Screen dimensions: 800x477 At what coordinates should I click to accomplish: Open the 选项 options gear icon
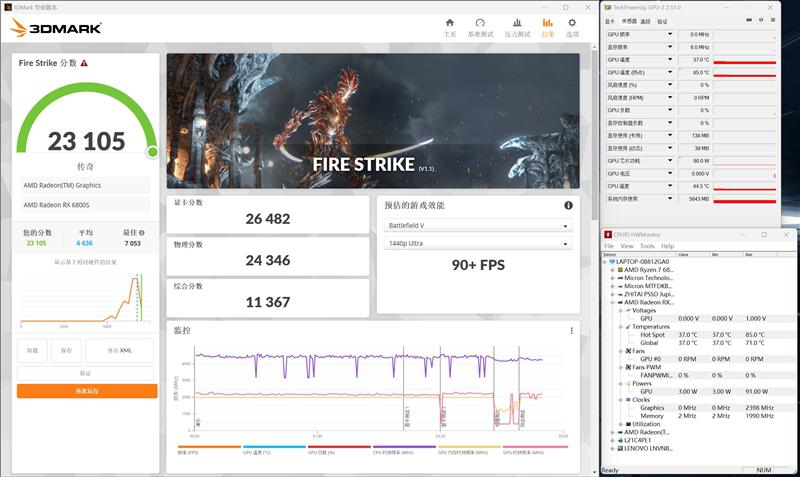(x=572, y=26)
